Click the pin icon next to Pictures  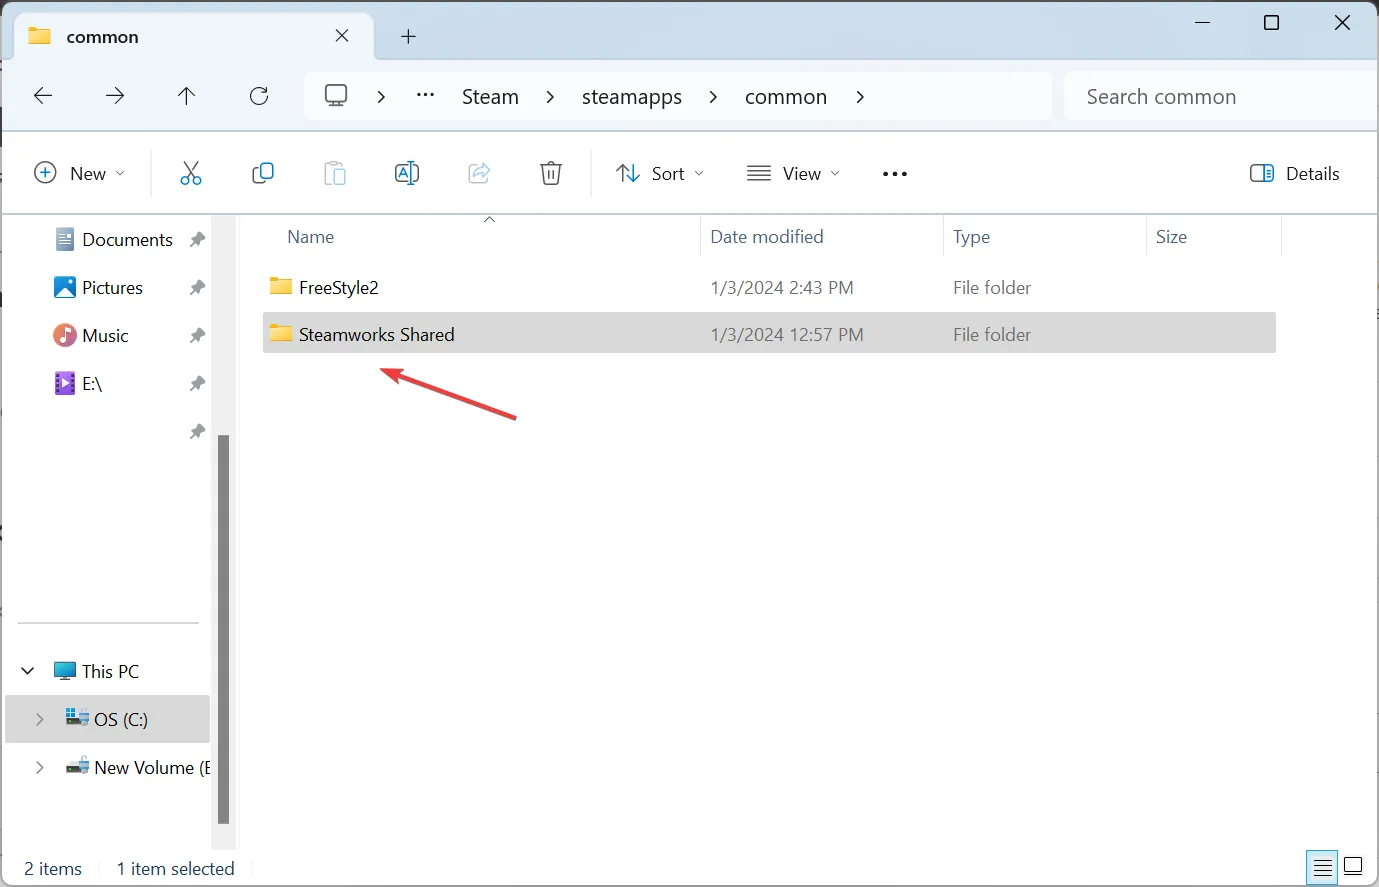197,288
